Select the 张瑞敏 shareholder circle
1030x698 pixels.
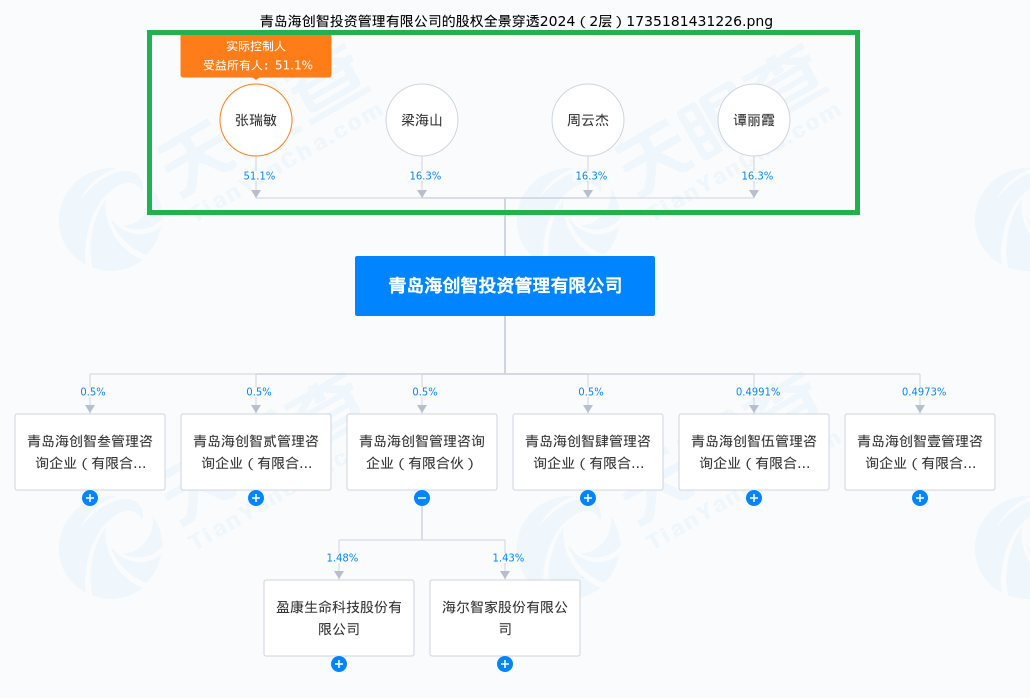coord(256,120)
